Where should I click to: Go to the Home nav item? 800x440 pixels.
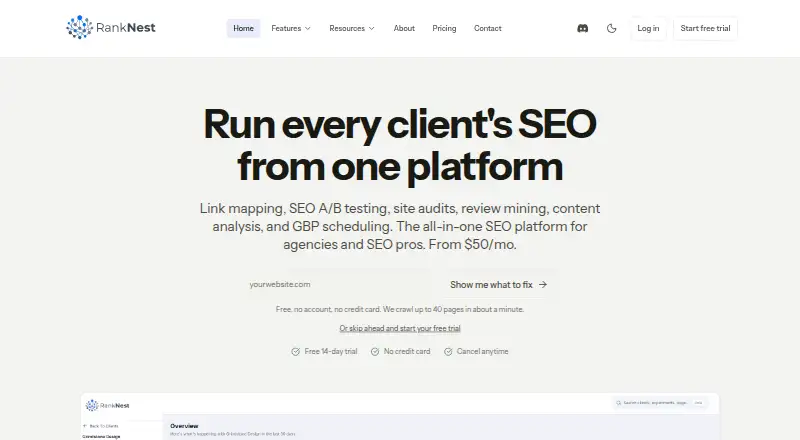pyautogui.click(x=243, y=29)
